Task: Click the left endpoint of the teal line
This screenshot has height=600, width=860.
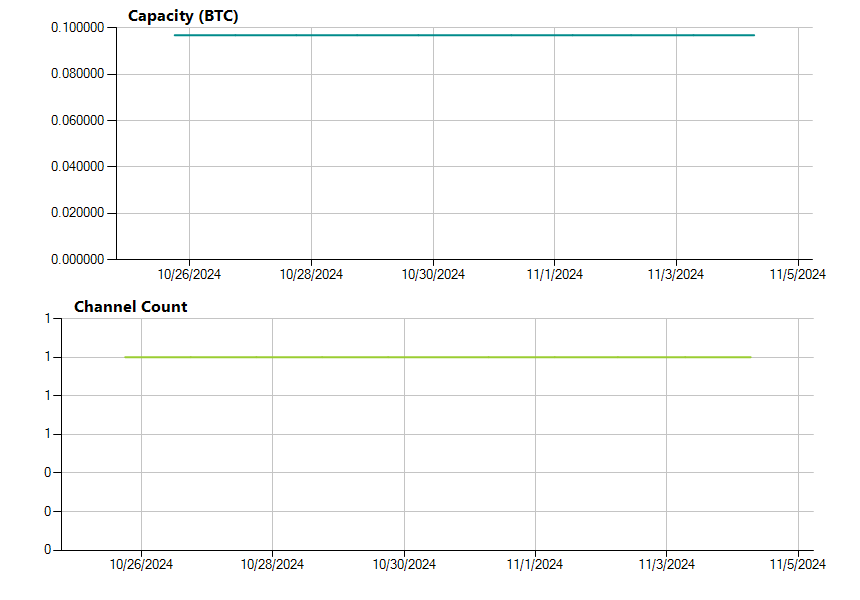Action: pyautogui.click(x=174, y=34)
